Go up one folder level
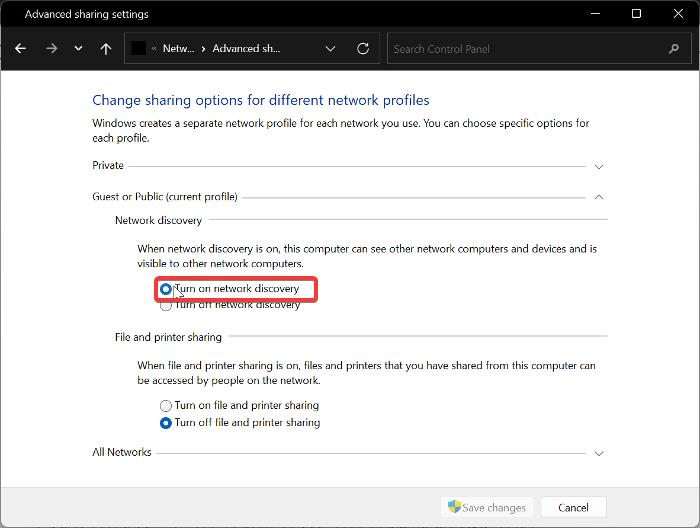 (x=105, y=48)
